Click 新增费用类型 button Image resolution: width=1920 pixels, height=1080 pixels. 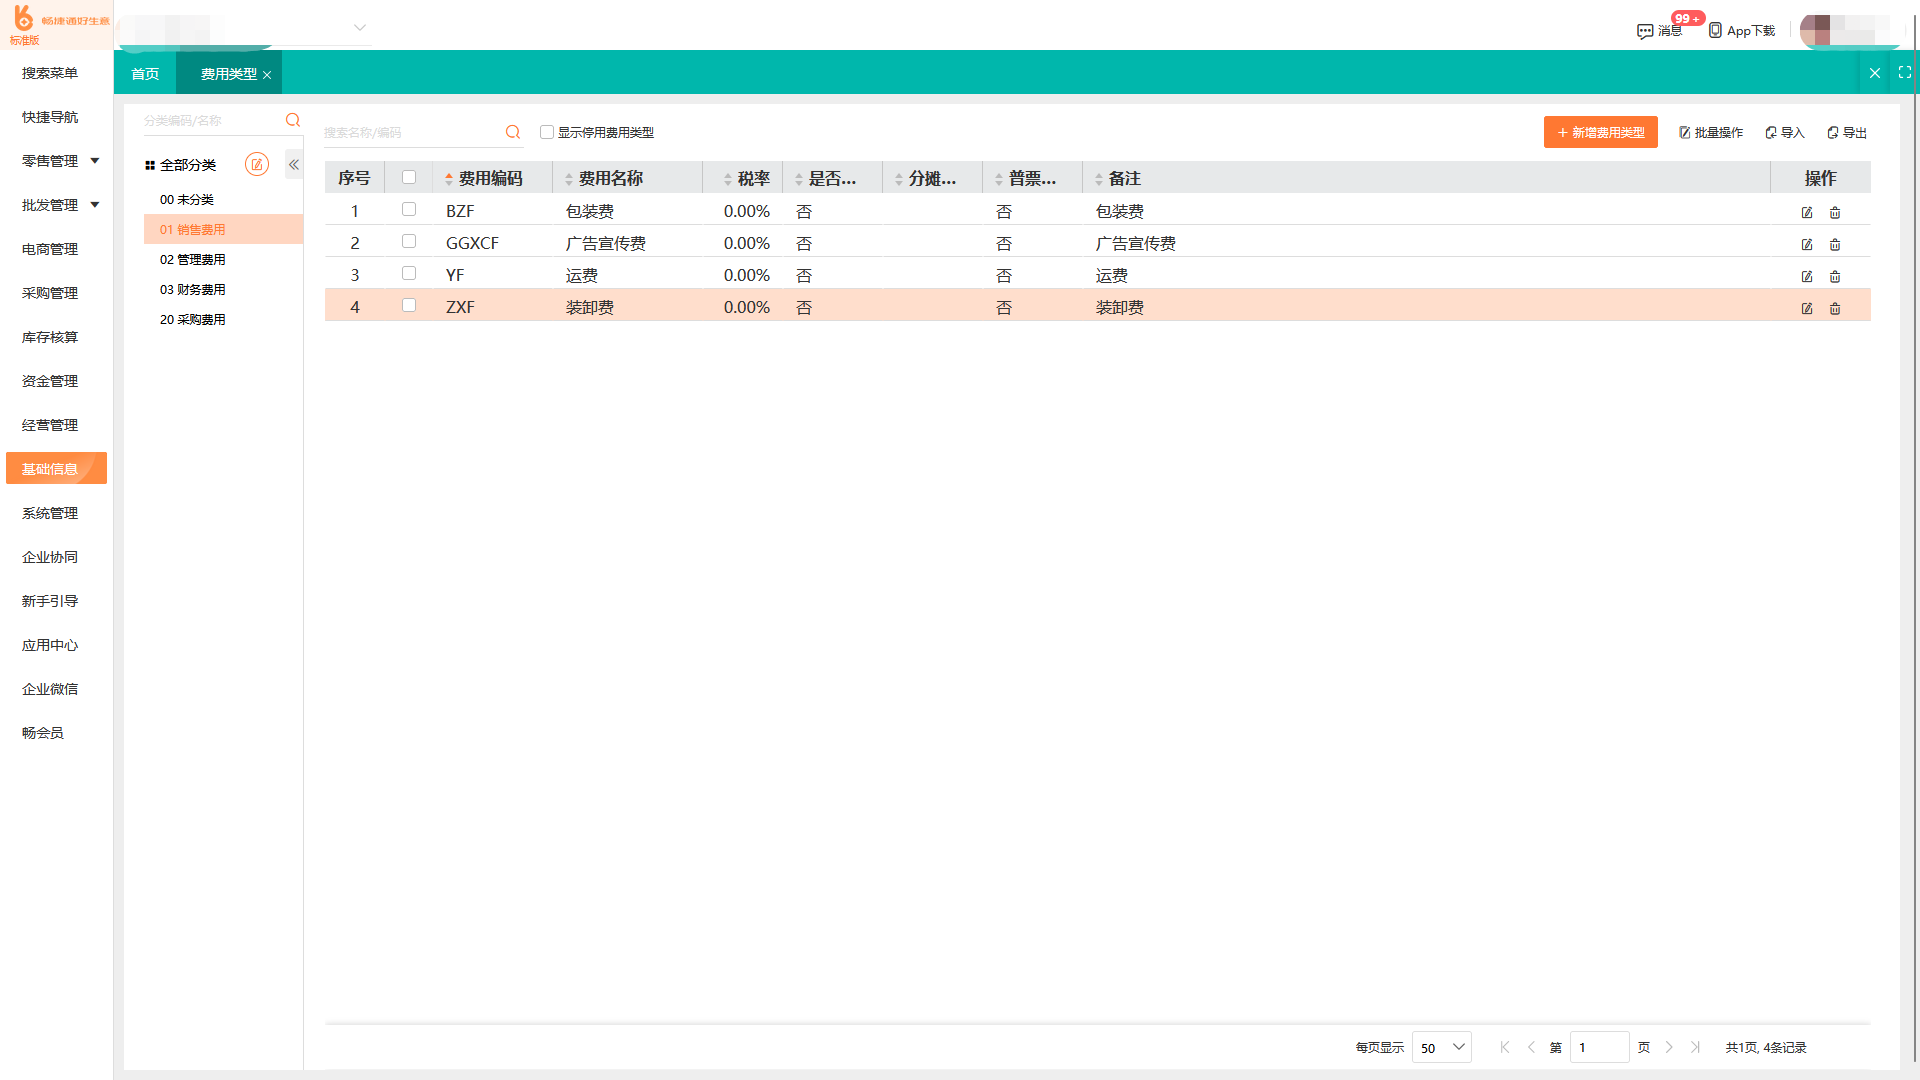click(x=1600, y=131)
